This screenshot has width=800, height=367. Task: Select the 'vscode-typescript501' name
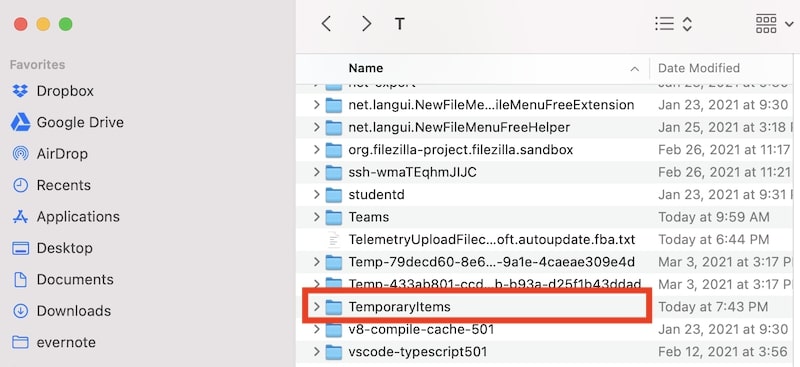click(x=418, y=352)
